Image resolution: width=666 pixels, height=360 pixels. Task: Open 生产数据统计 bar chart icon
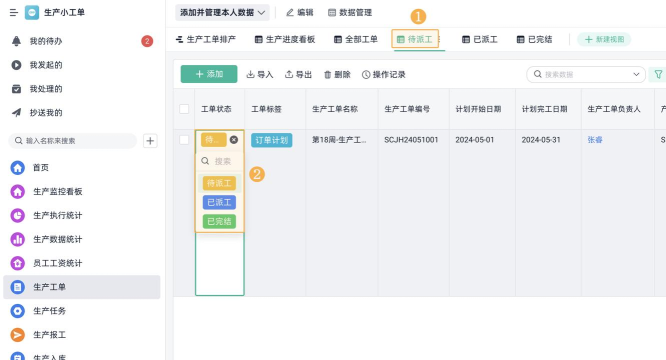[x=17, y=239]
